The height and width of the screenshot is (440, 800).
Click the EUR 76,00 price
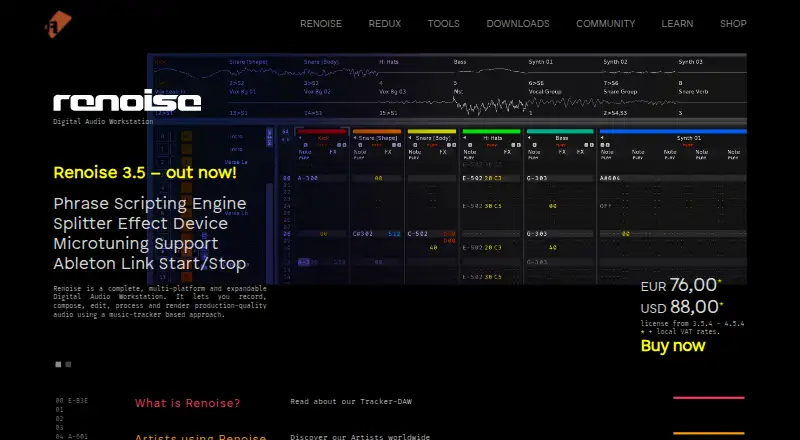pyautogui.click(x=681, y=285)
